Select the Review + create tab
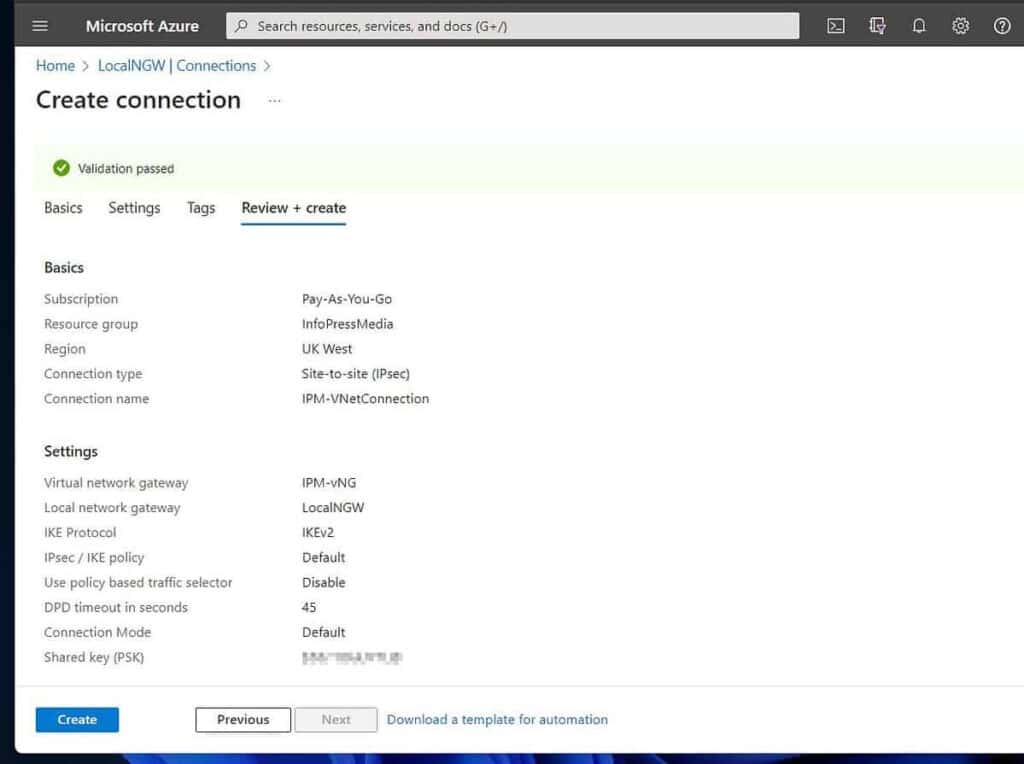1024x764 pixels. point(294,208)
